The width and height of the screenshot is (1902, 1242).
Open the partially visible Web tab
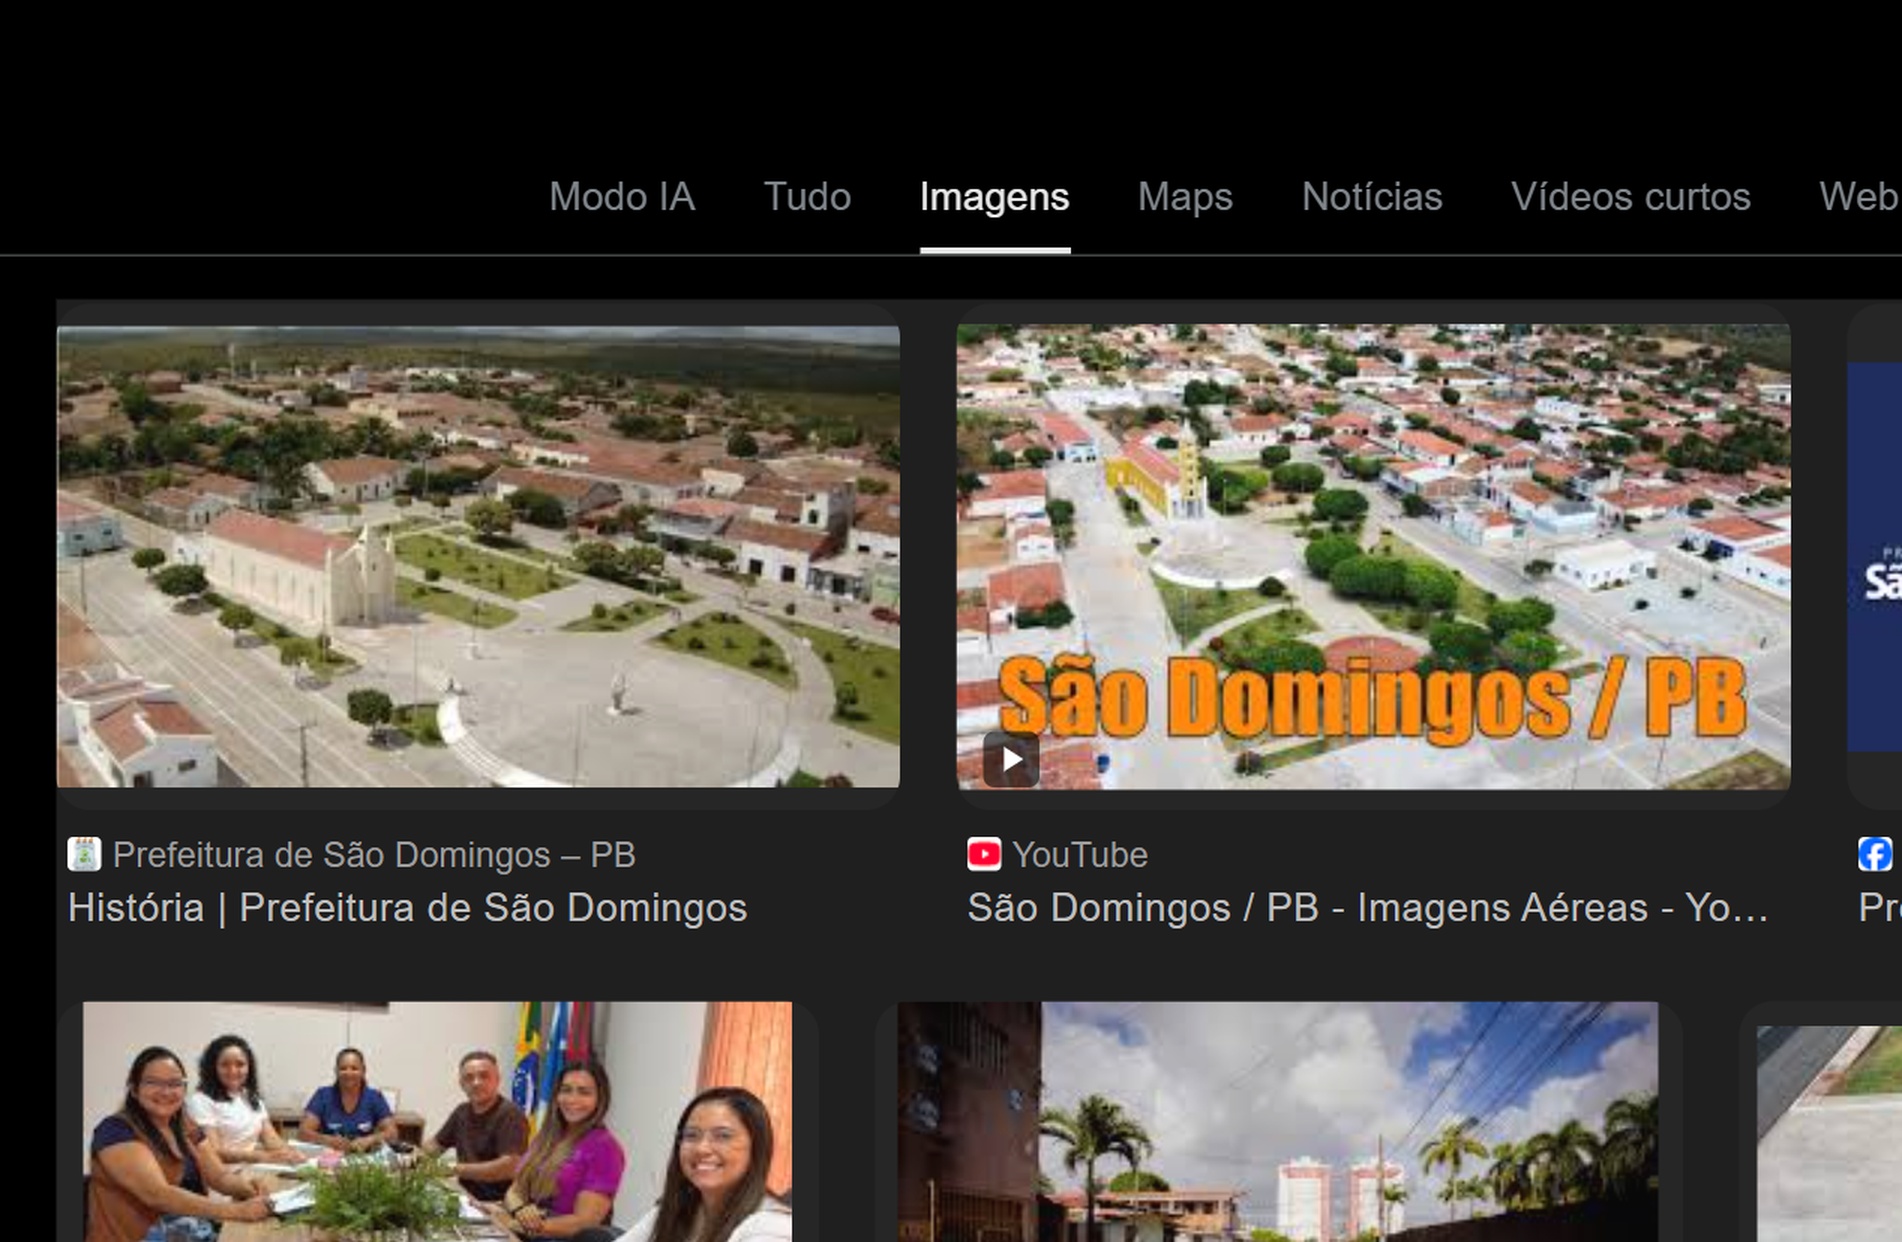[1858, 197]
